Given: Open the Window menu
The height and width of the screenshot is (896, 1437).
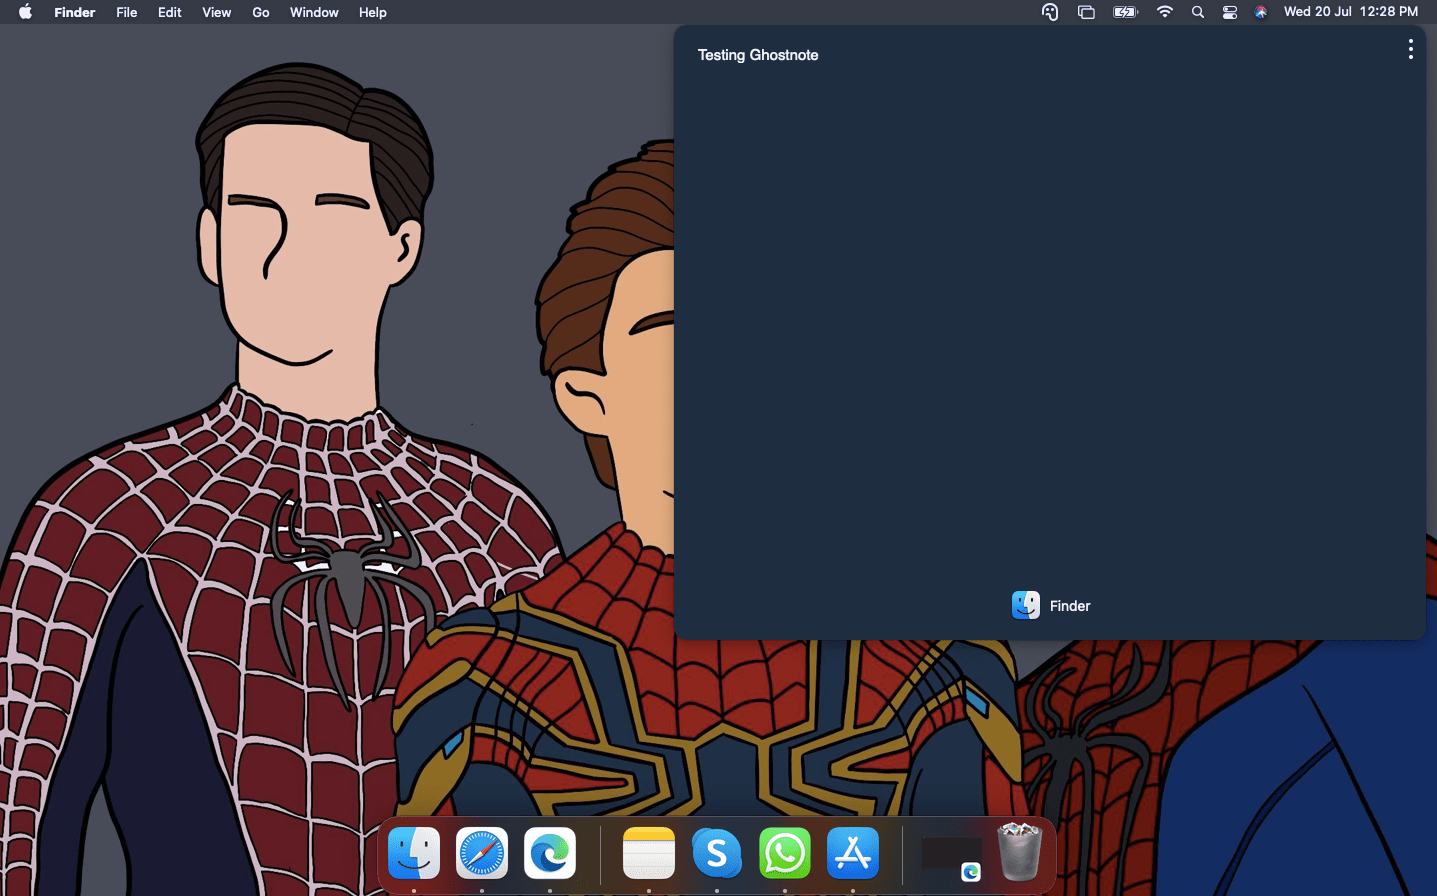Looking at the screenshot, I should tap(313, 12).
